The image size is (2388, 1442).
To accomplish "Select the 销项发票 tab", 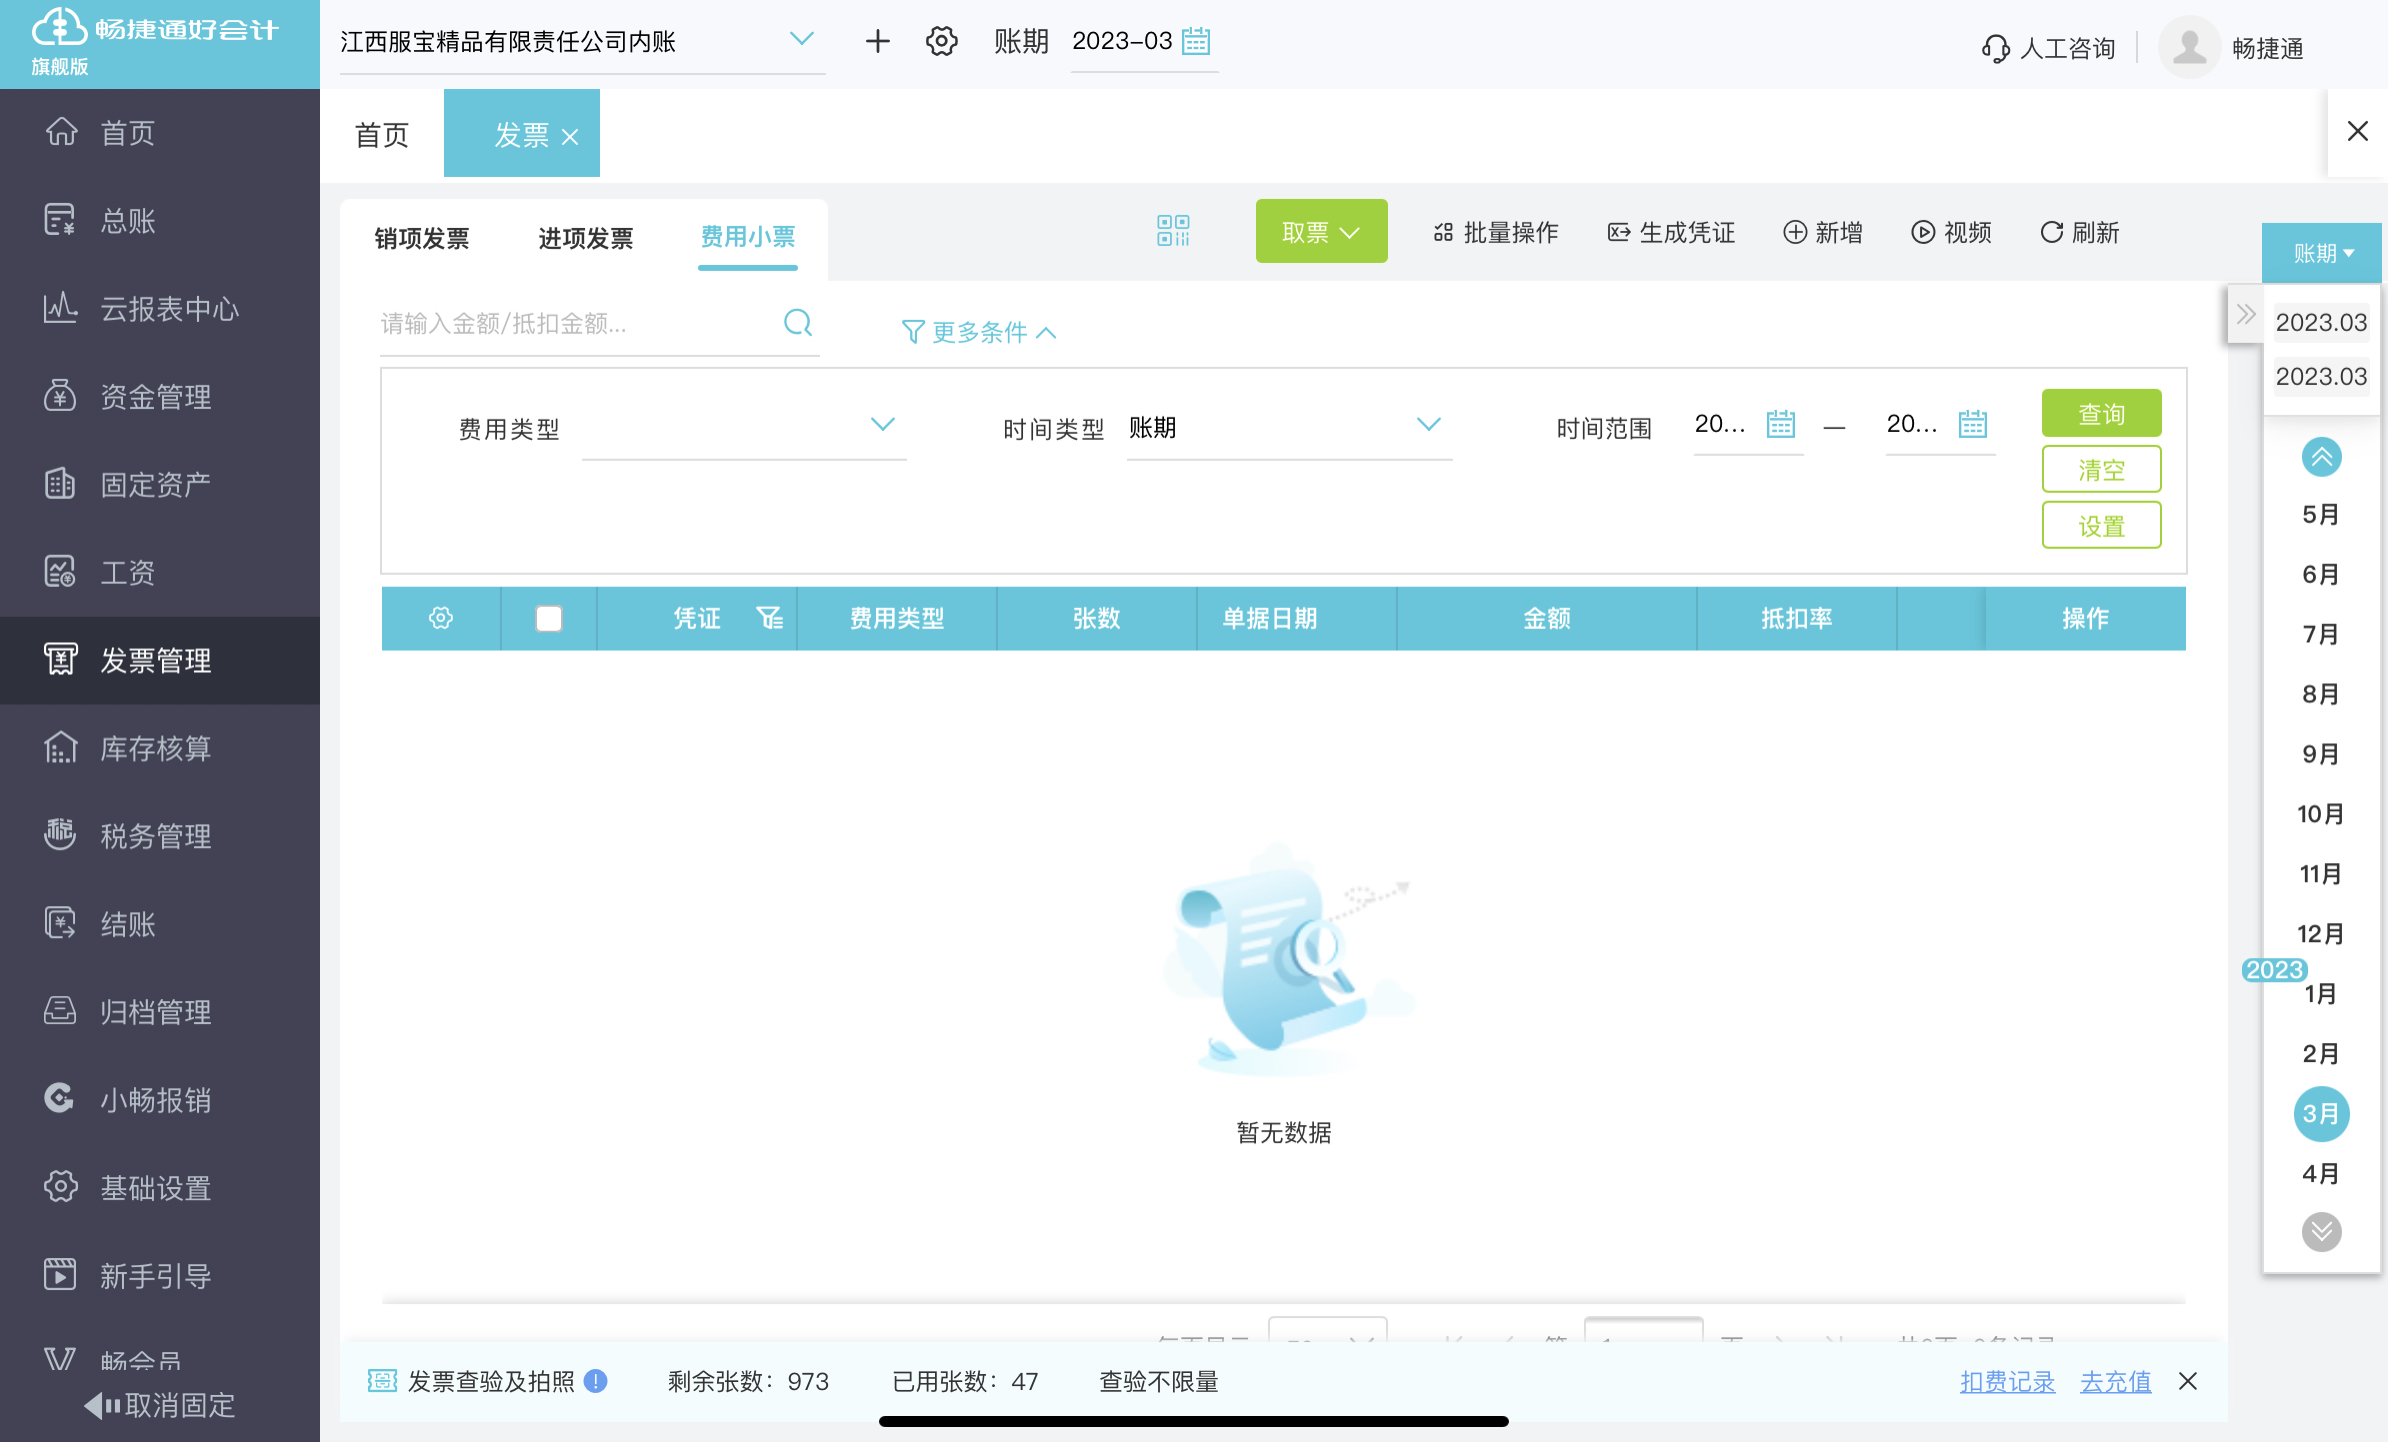I will click(x=423, y=237).
